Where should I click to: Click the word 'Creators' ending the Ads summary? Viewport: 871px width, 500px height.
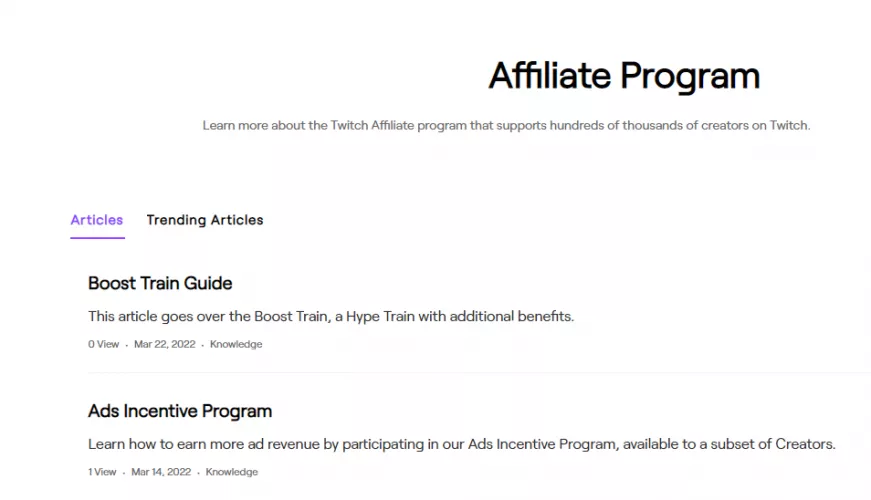pos(804,444)
